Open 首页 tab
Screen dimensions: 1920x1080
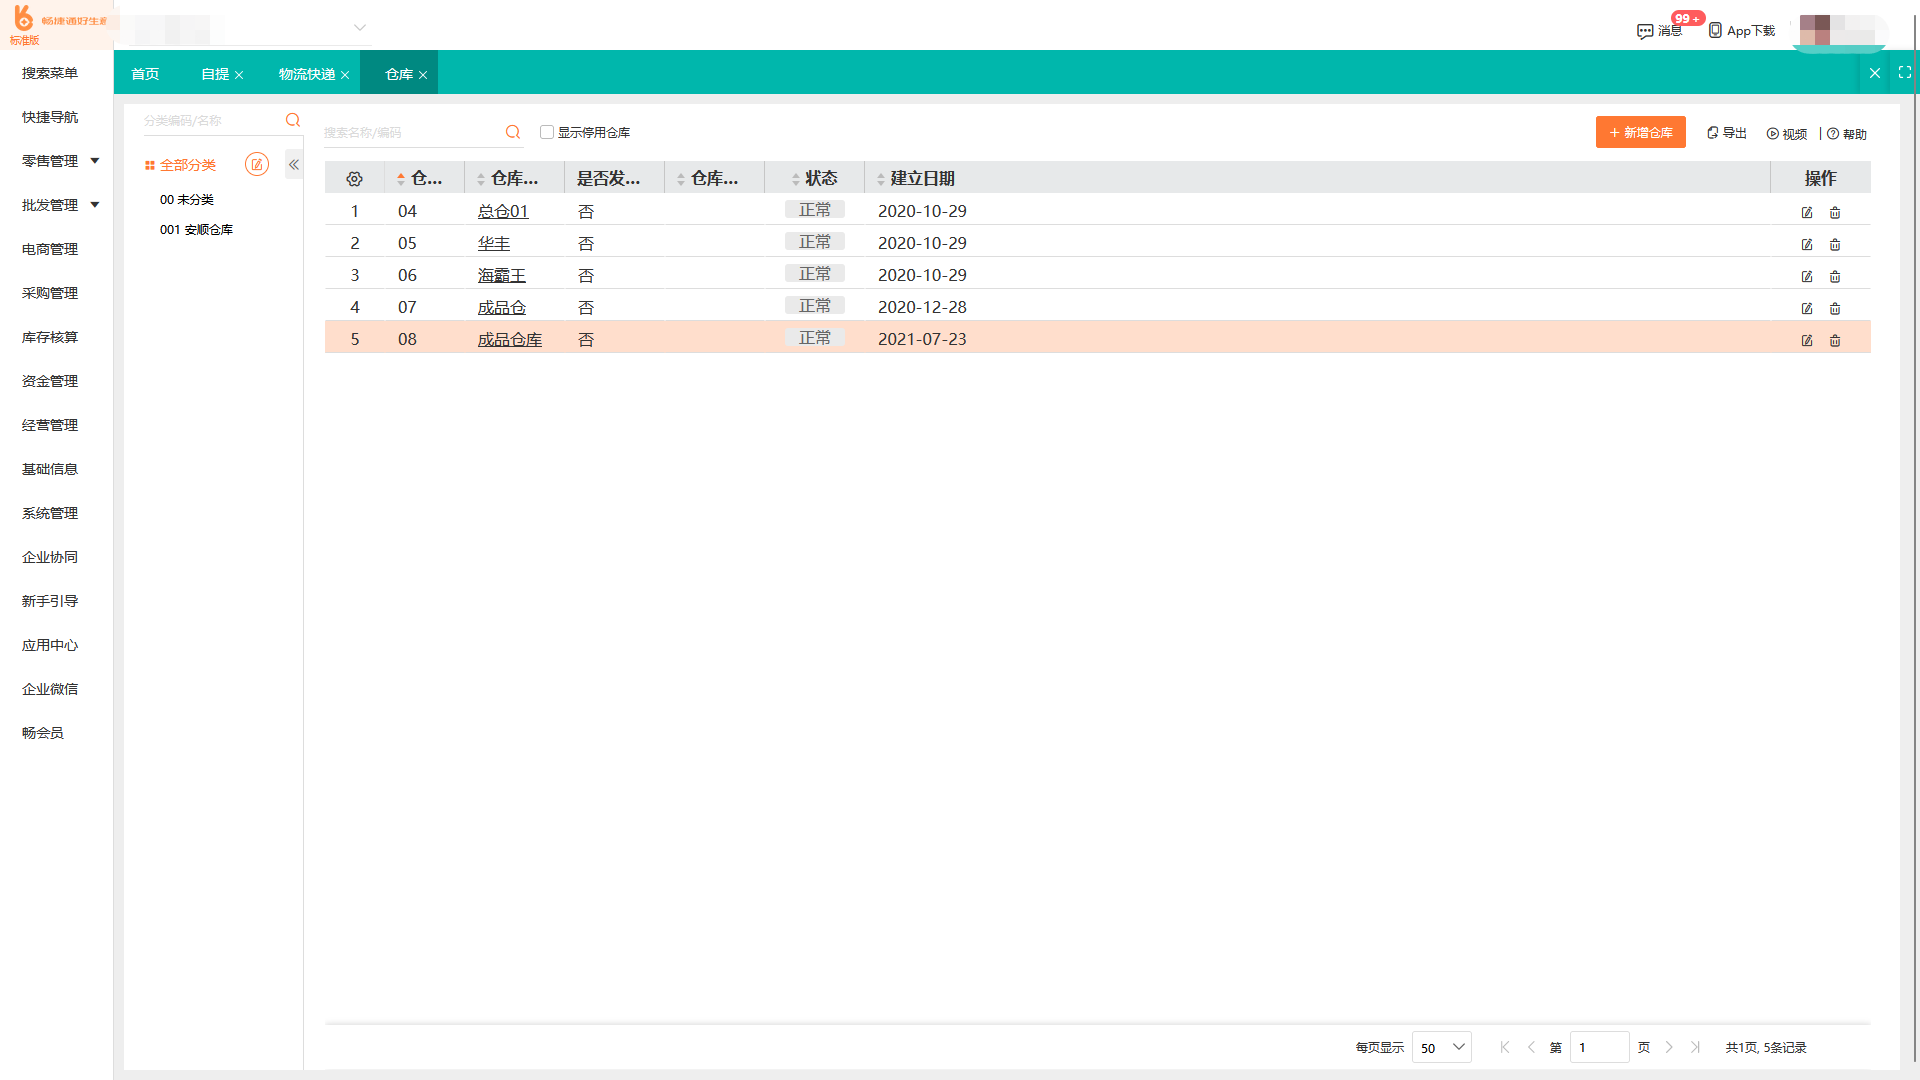[144, 74]
